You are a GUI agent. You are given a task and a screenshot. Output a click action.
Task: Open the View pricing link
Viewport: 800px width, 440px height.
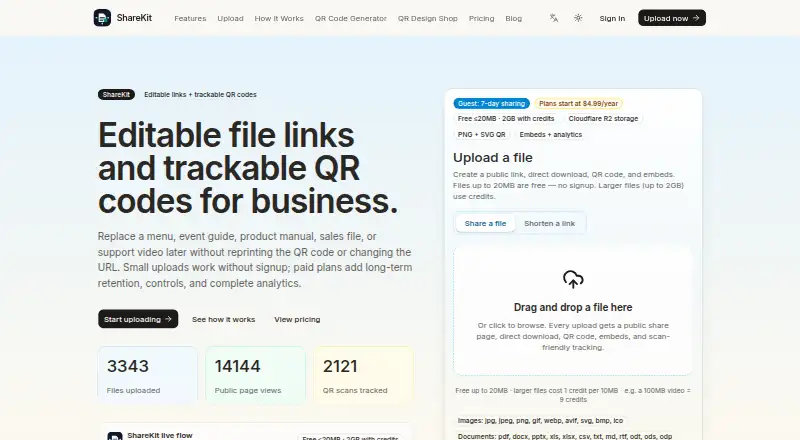tap(297, 320)
